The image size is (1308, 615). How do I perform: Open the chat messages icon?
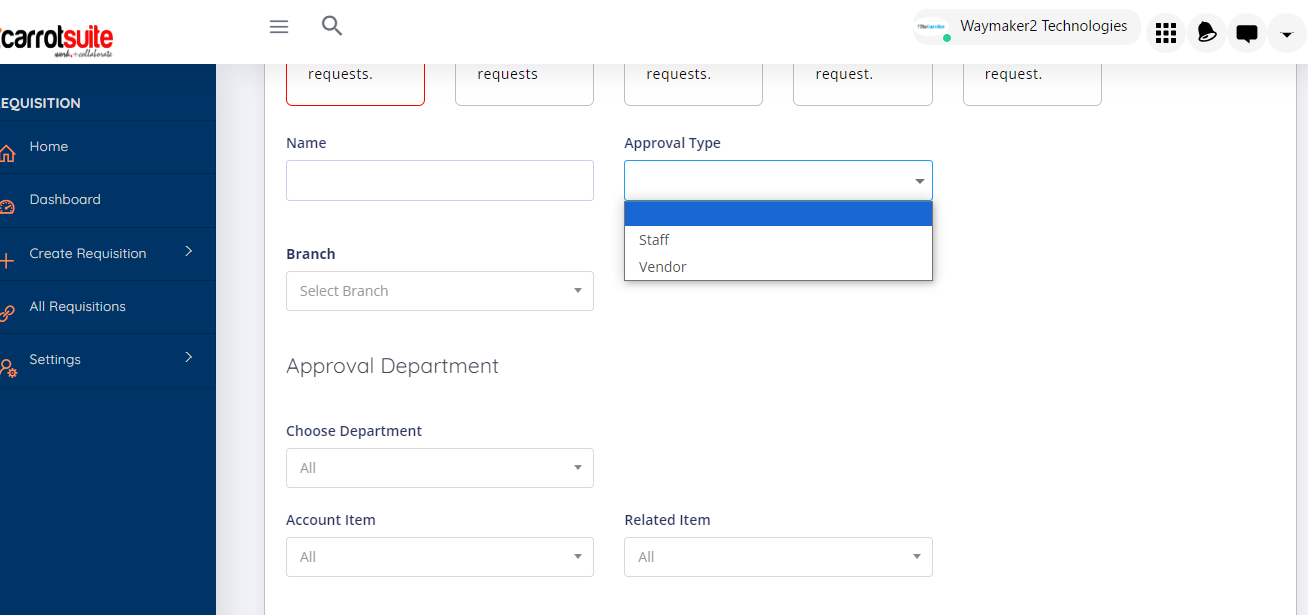point(1247,33)
